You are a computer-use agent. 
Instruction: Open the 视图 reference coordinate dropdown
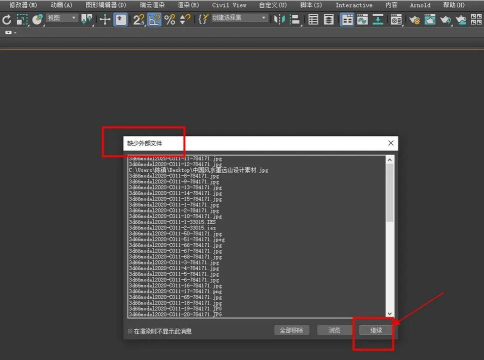click(x=62, y=18)
